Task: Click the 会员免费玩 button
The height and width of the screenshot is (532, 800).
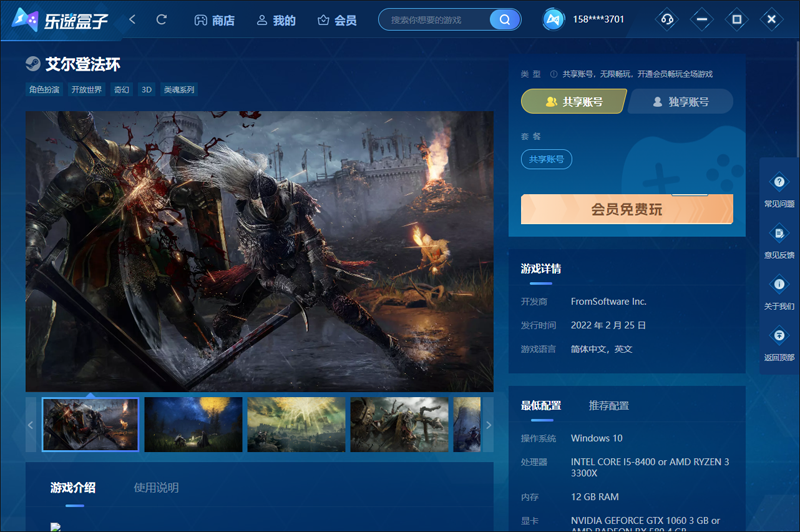Action: (x=626, y=210)
